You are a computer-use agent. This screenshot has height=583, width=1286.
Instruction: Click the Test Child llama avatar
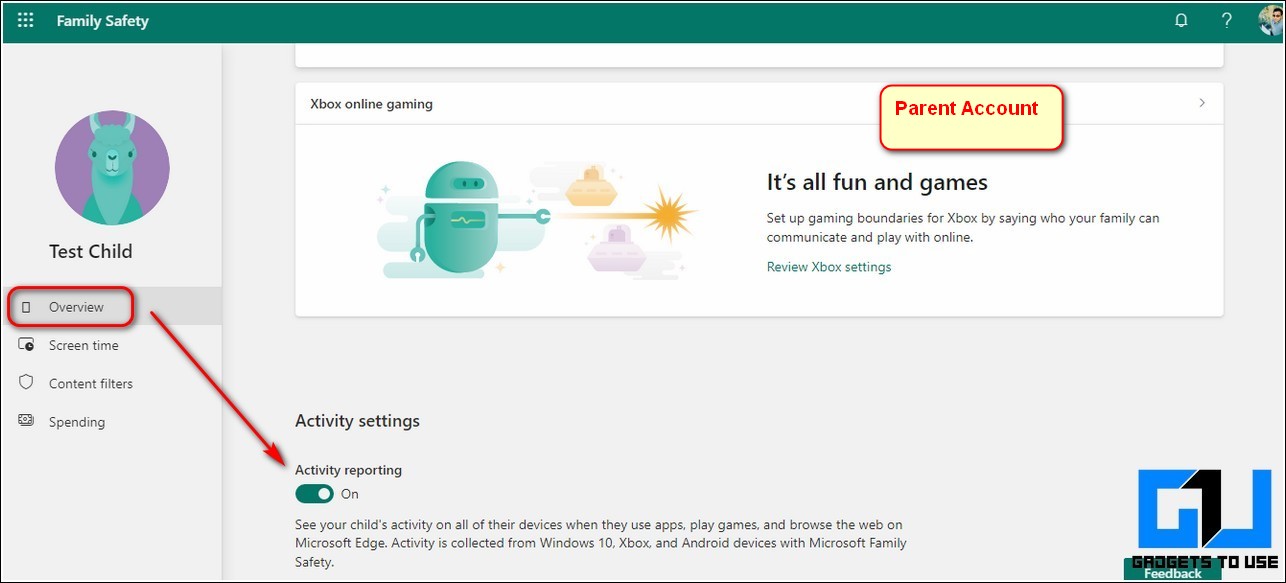click(112, 168)
